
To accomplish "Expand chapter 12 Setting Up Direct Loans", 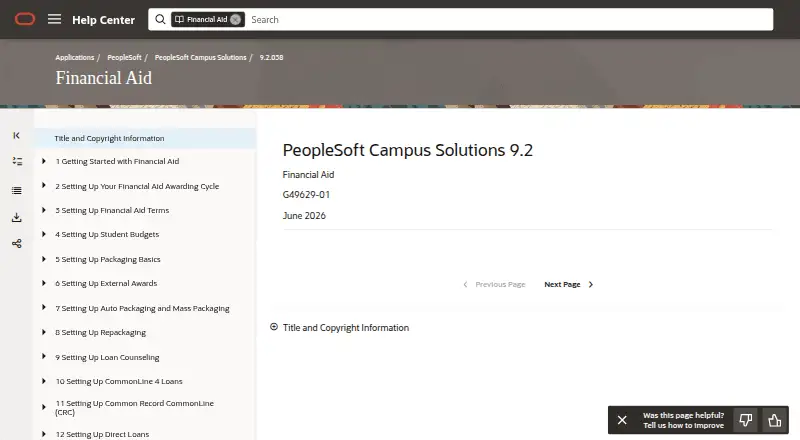I will (x=44, y=434).
